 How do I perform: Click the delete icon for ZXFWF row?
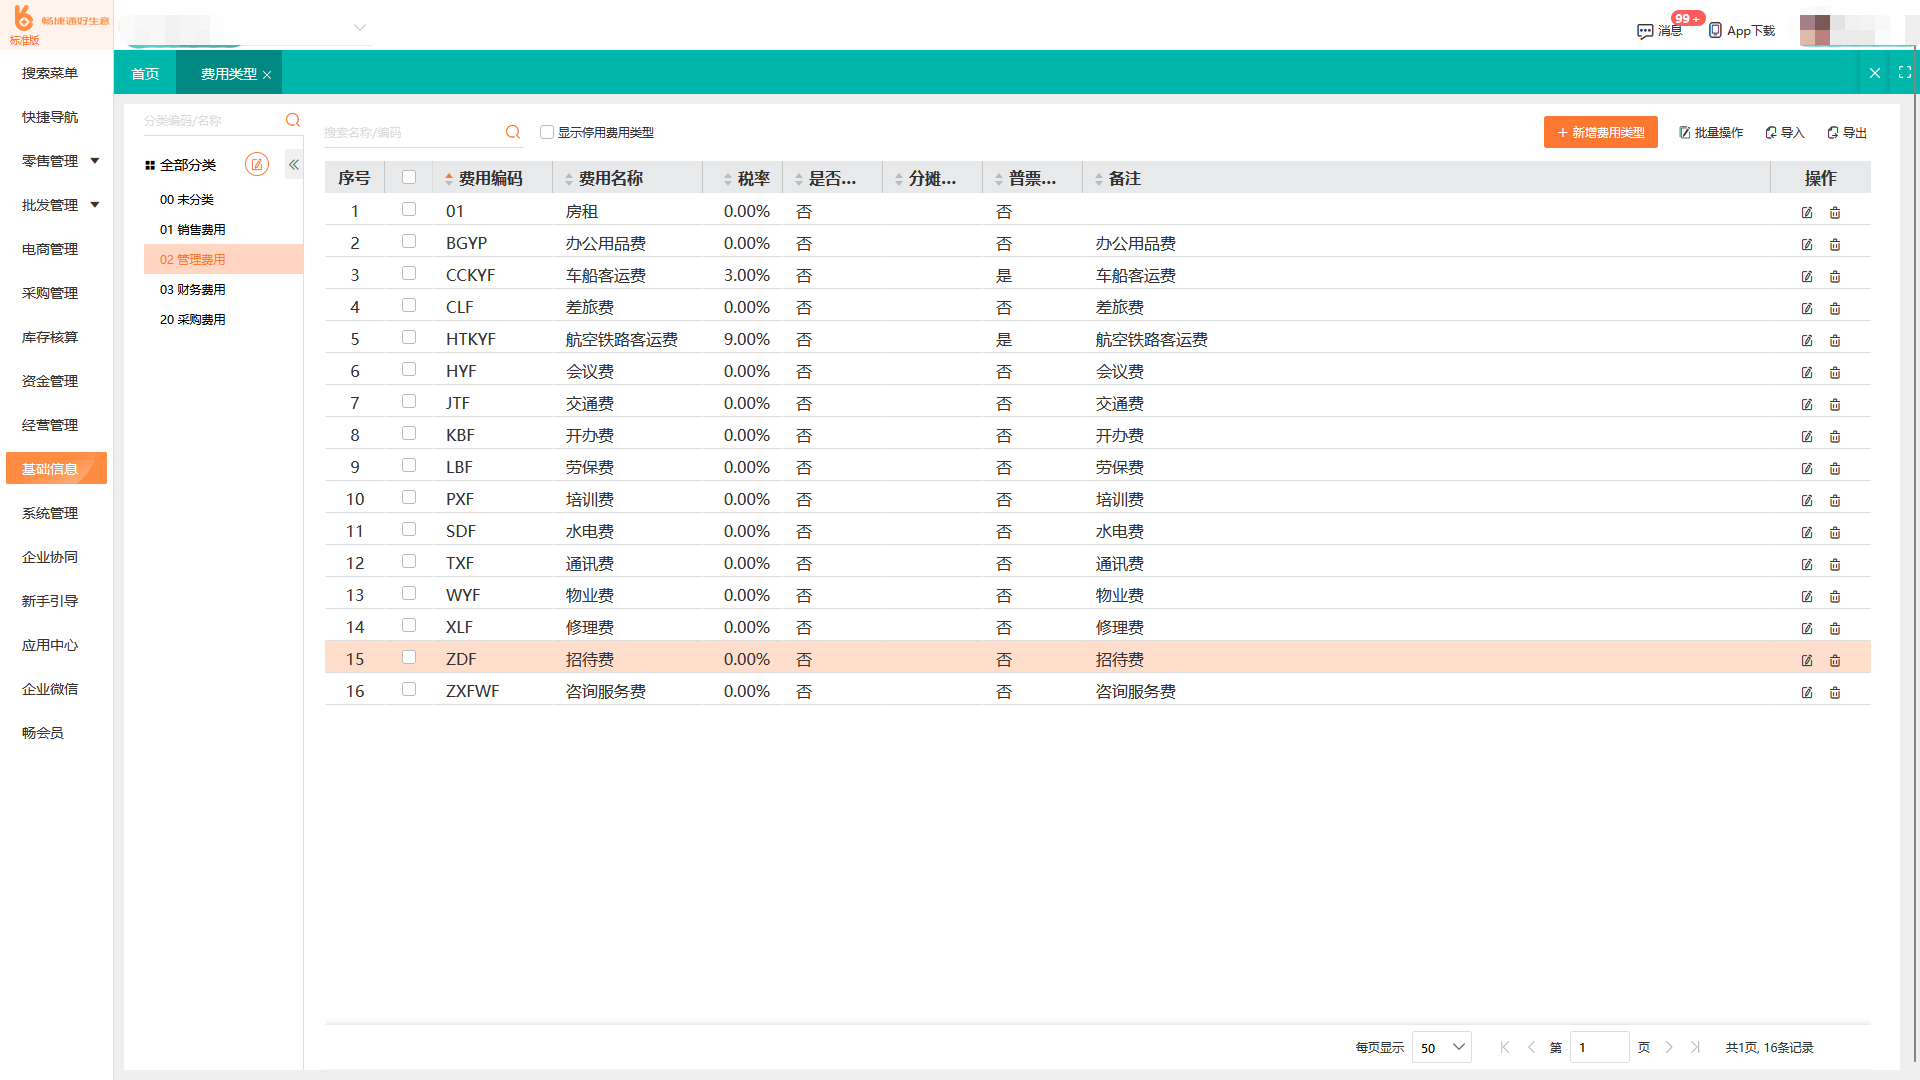tap(1834, 691)
